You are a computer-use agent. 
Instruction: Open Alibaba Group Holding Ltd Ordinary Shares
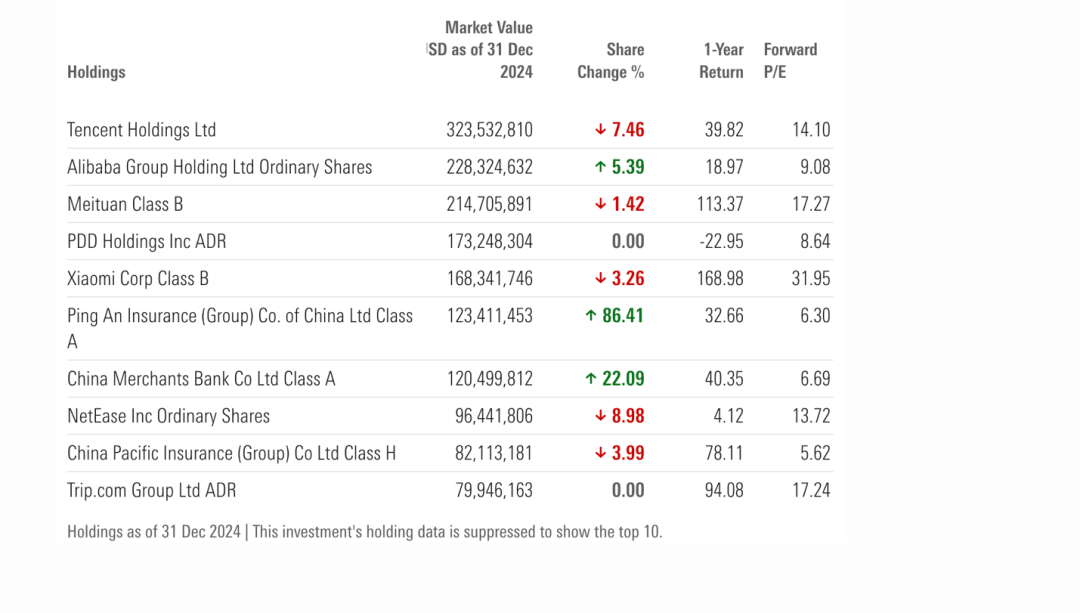pos(219,167)
